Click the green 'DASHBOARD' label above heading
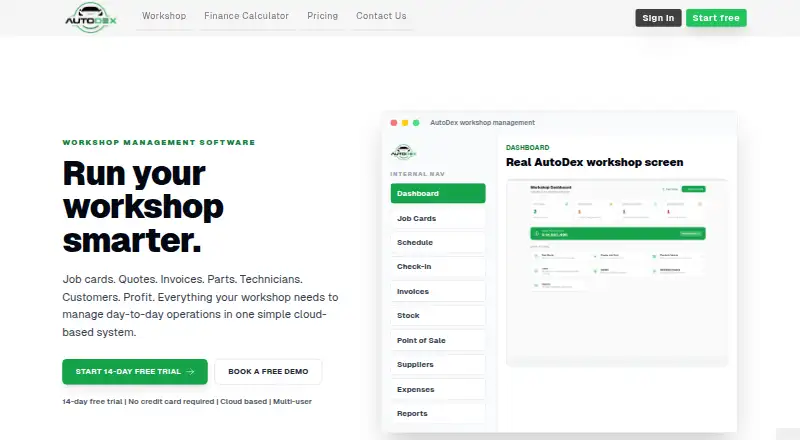The height and width of the screenshot is (440, 800). 528,148
